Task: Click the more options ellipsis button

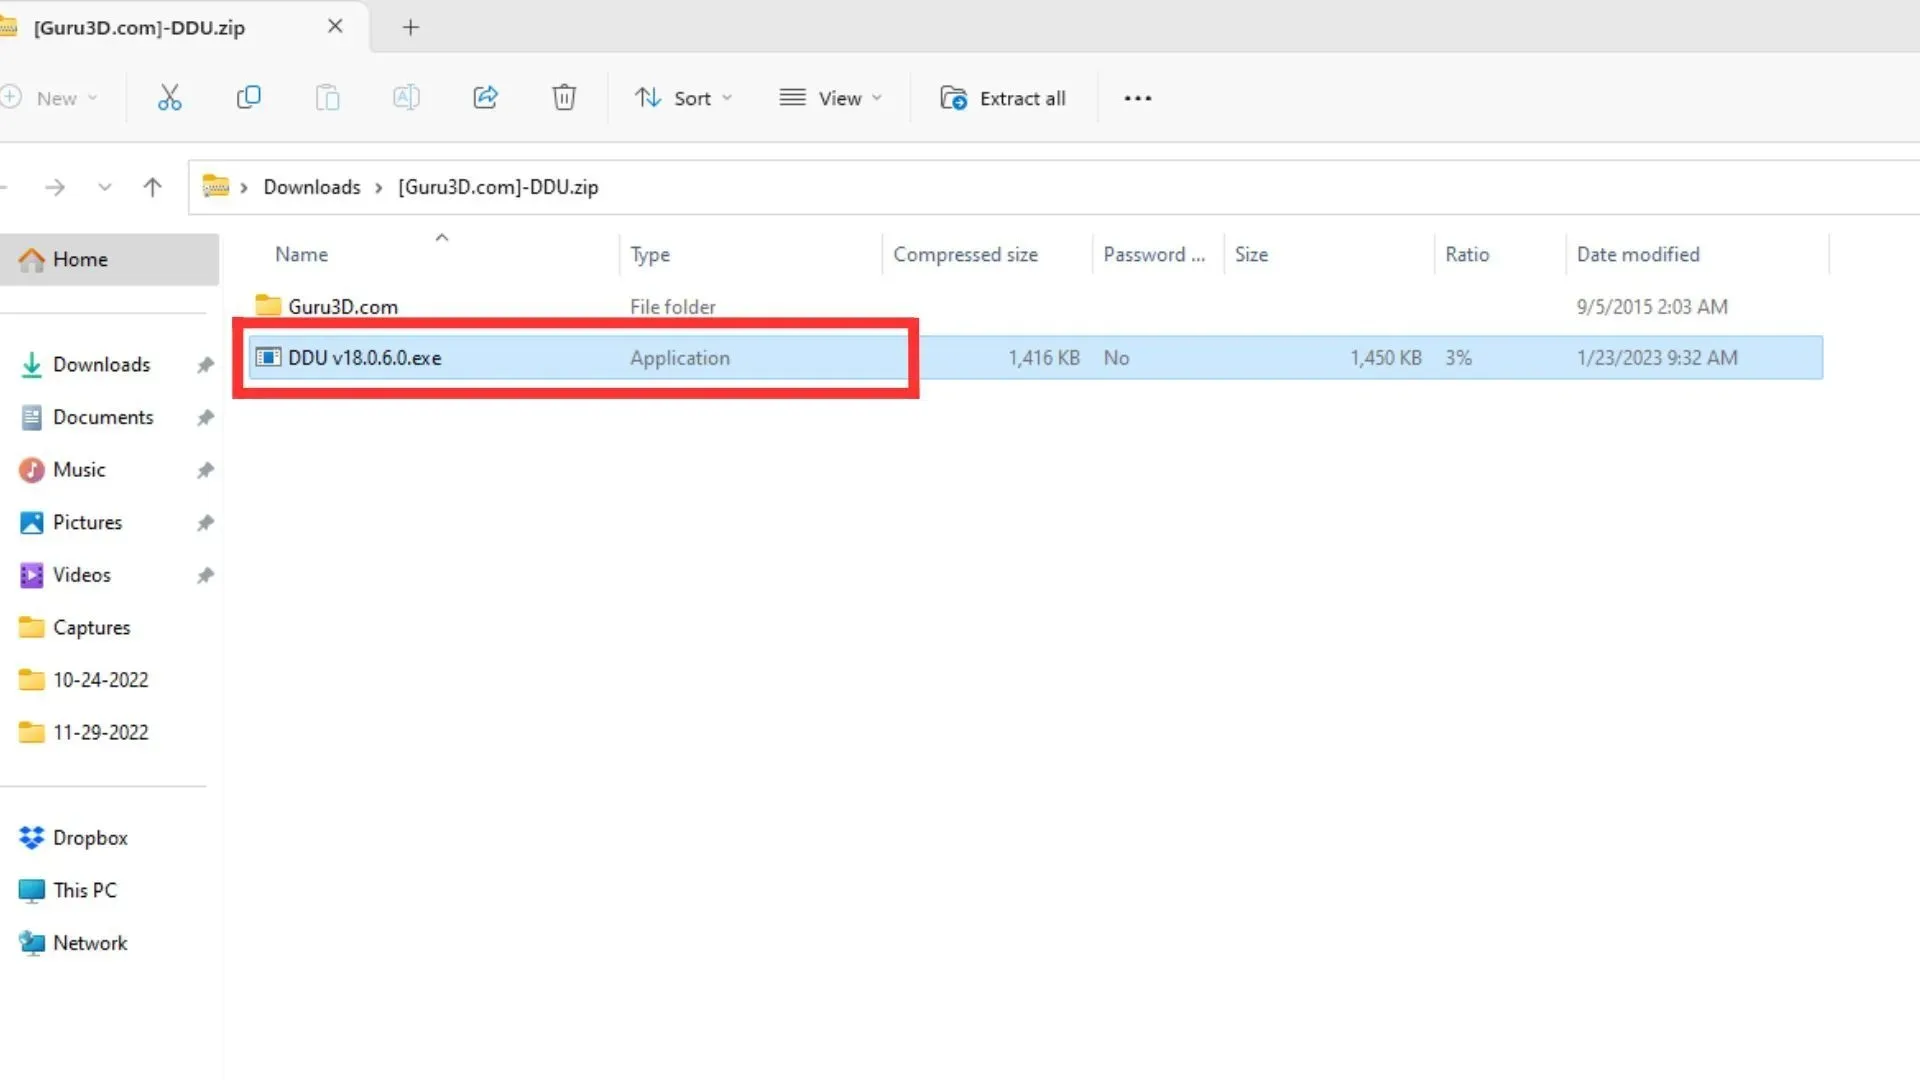Action: tap(1137, 98)
